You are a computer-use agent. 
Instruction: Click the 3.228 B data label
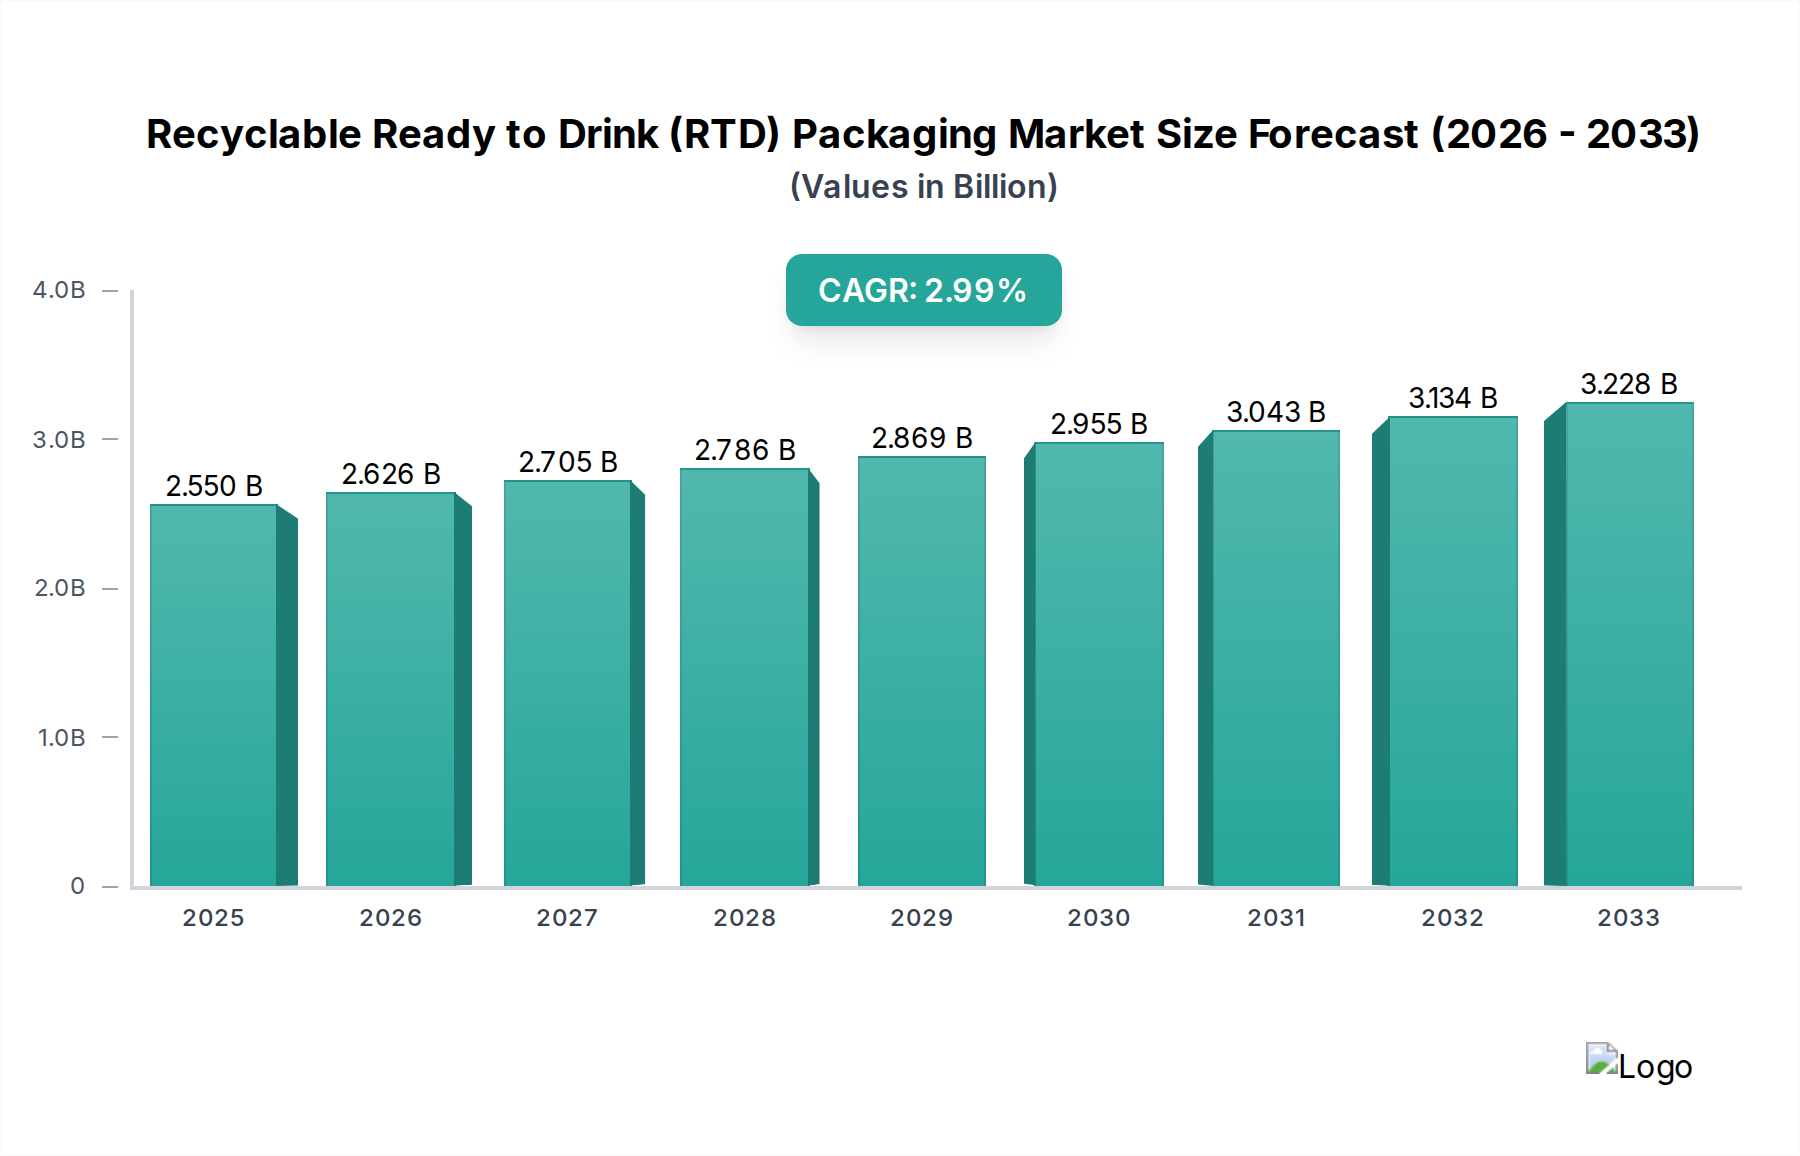click(1632, 381)
